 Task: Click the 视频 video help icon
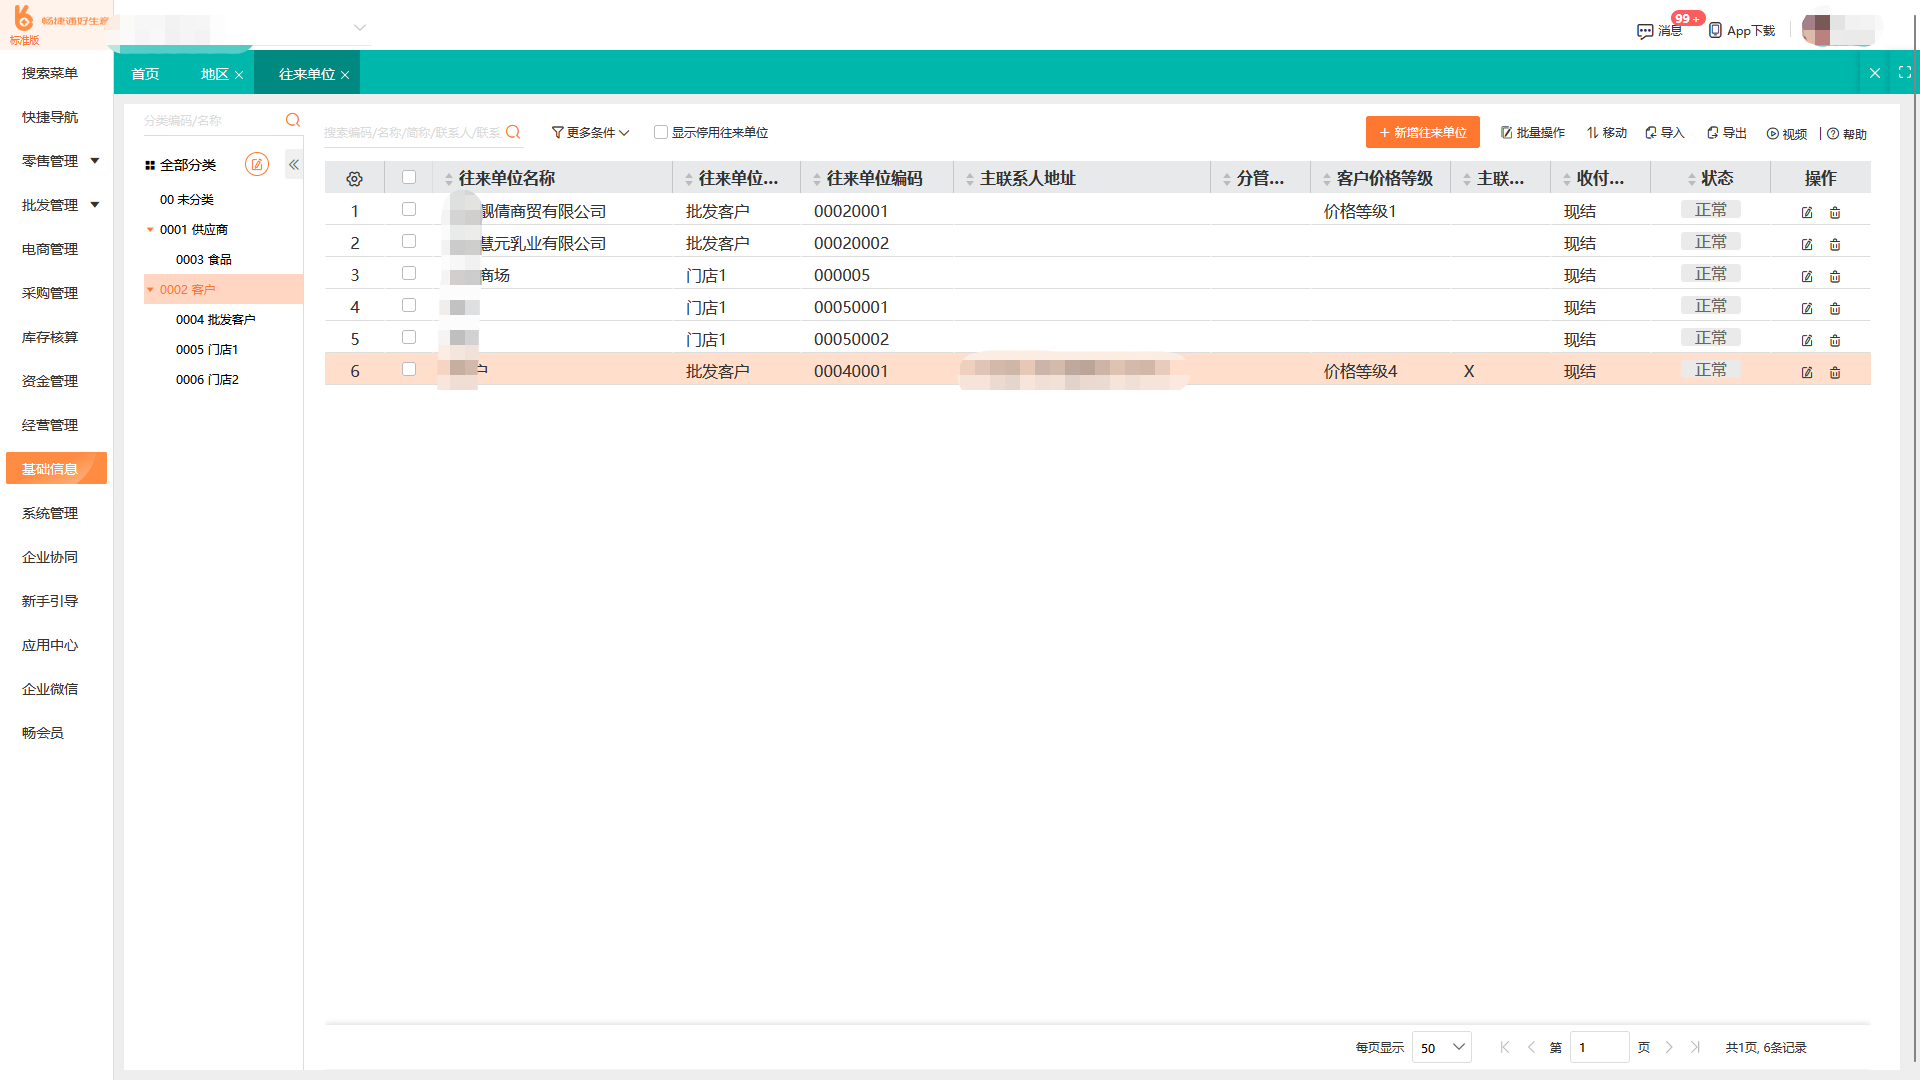point(1787,132)
